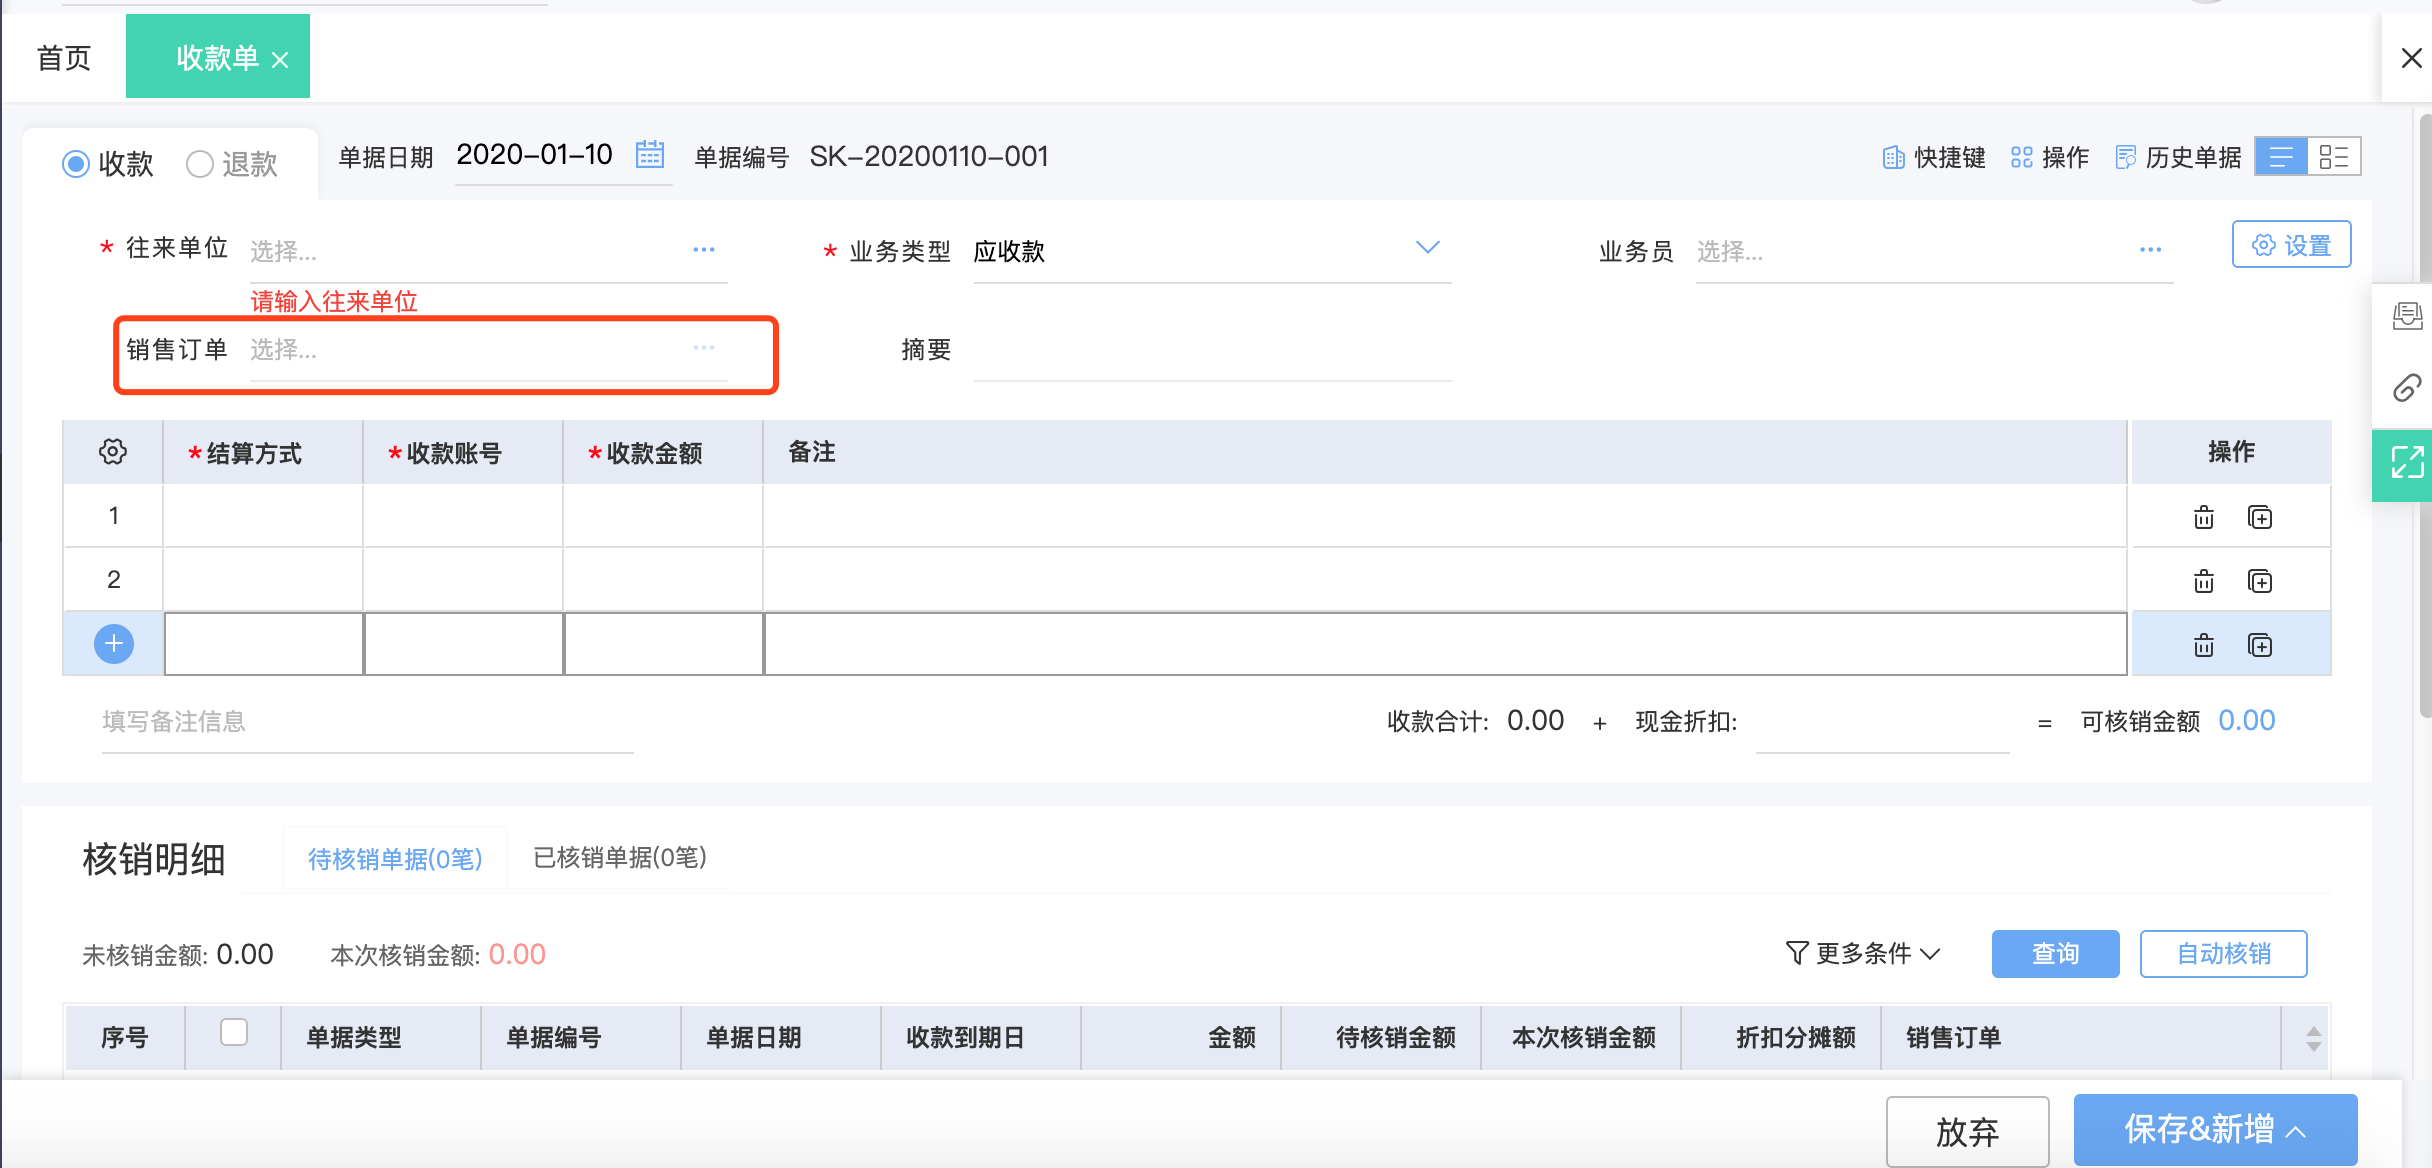Click the 历史单据 history documents icon
The image size is (2432, 1168).
pyautogui.click(x=2126, y=157)
